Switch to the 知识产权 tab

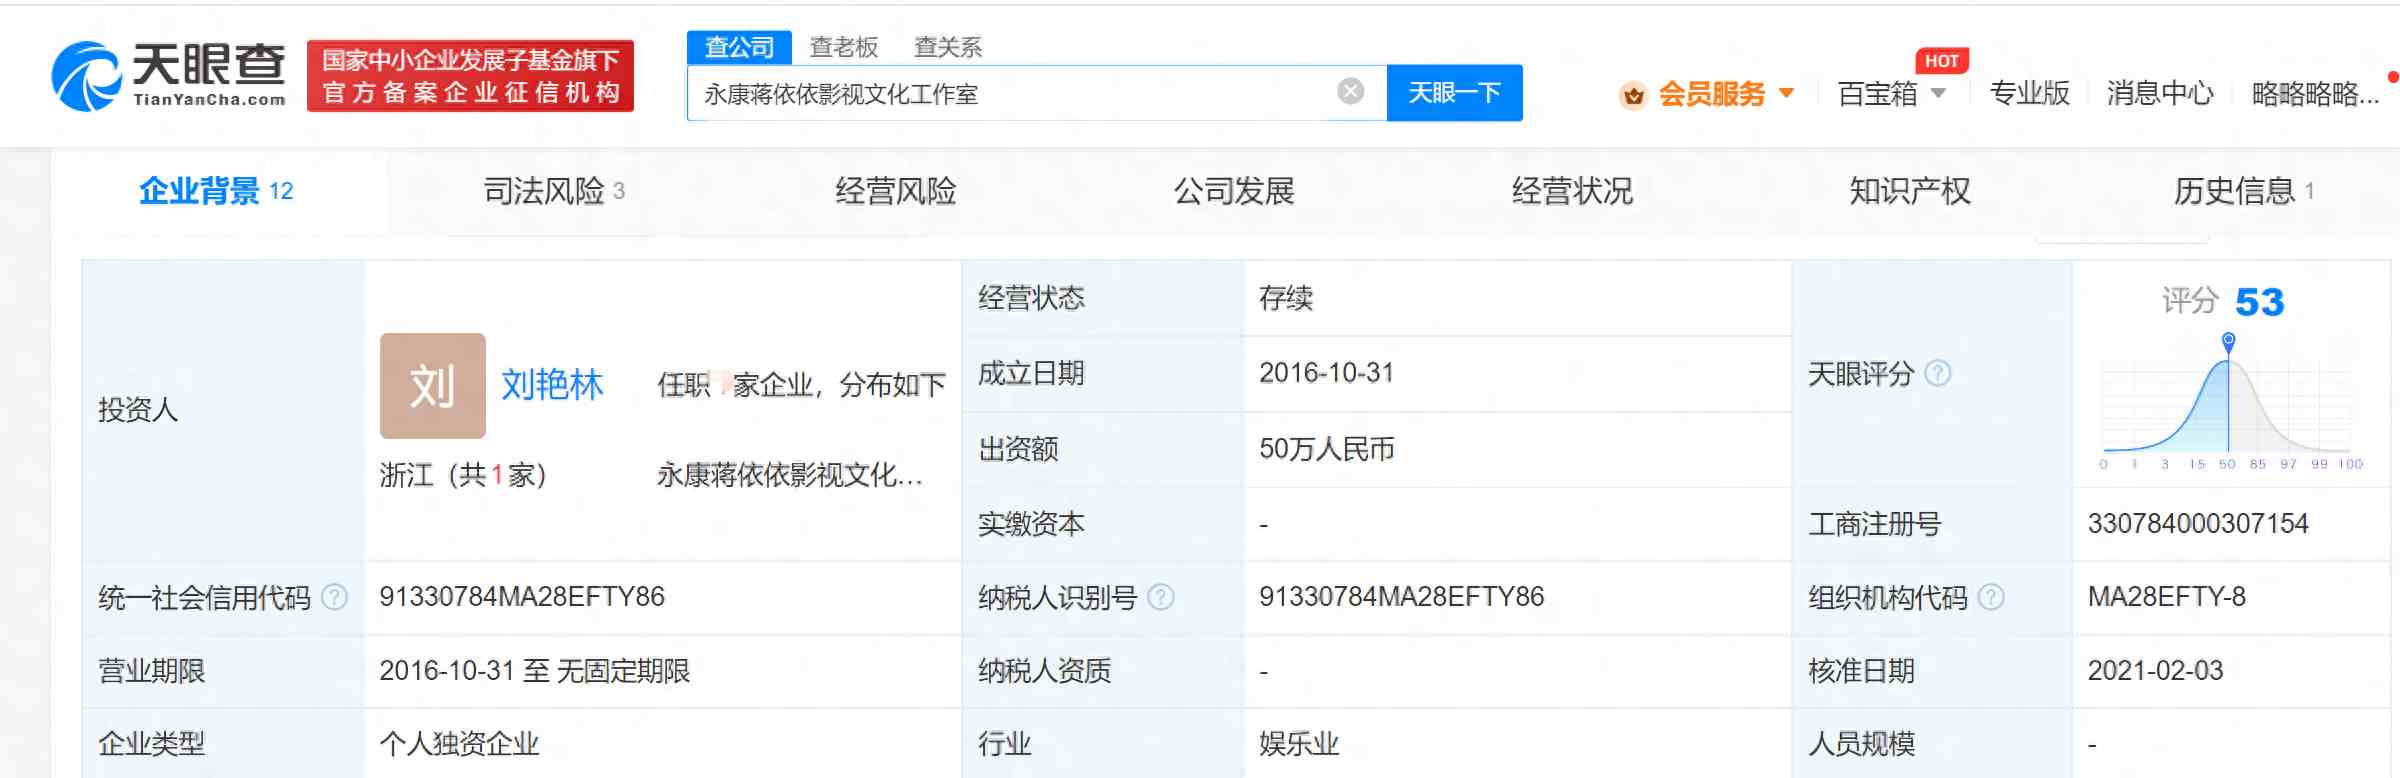pos(1909,191)
